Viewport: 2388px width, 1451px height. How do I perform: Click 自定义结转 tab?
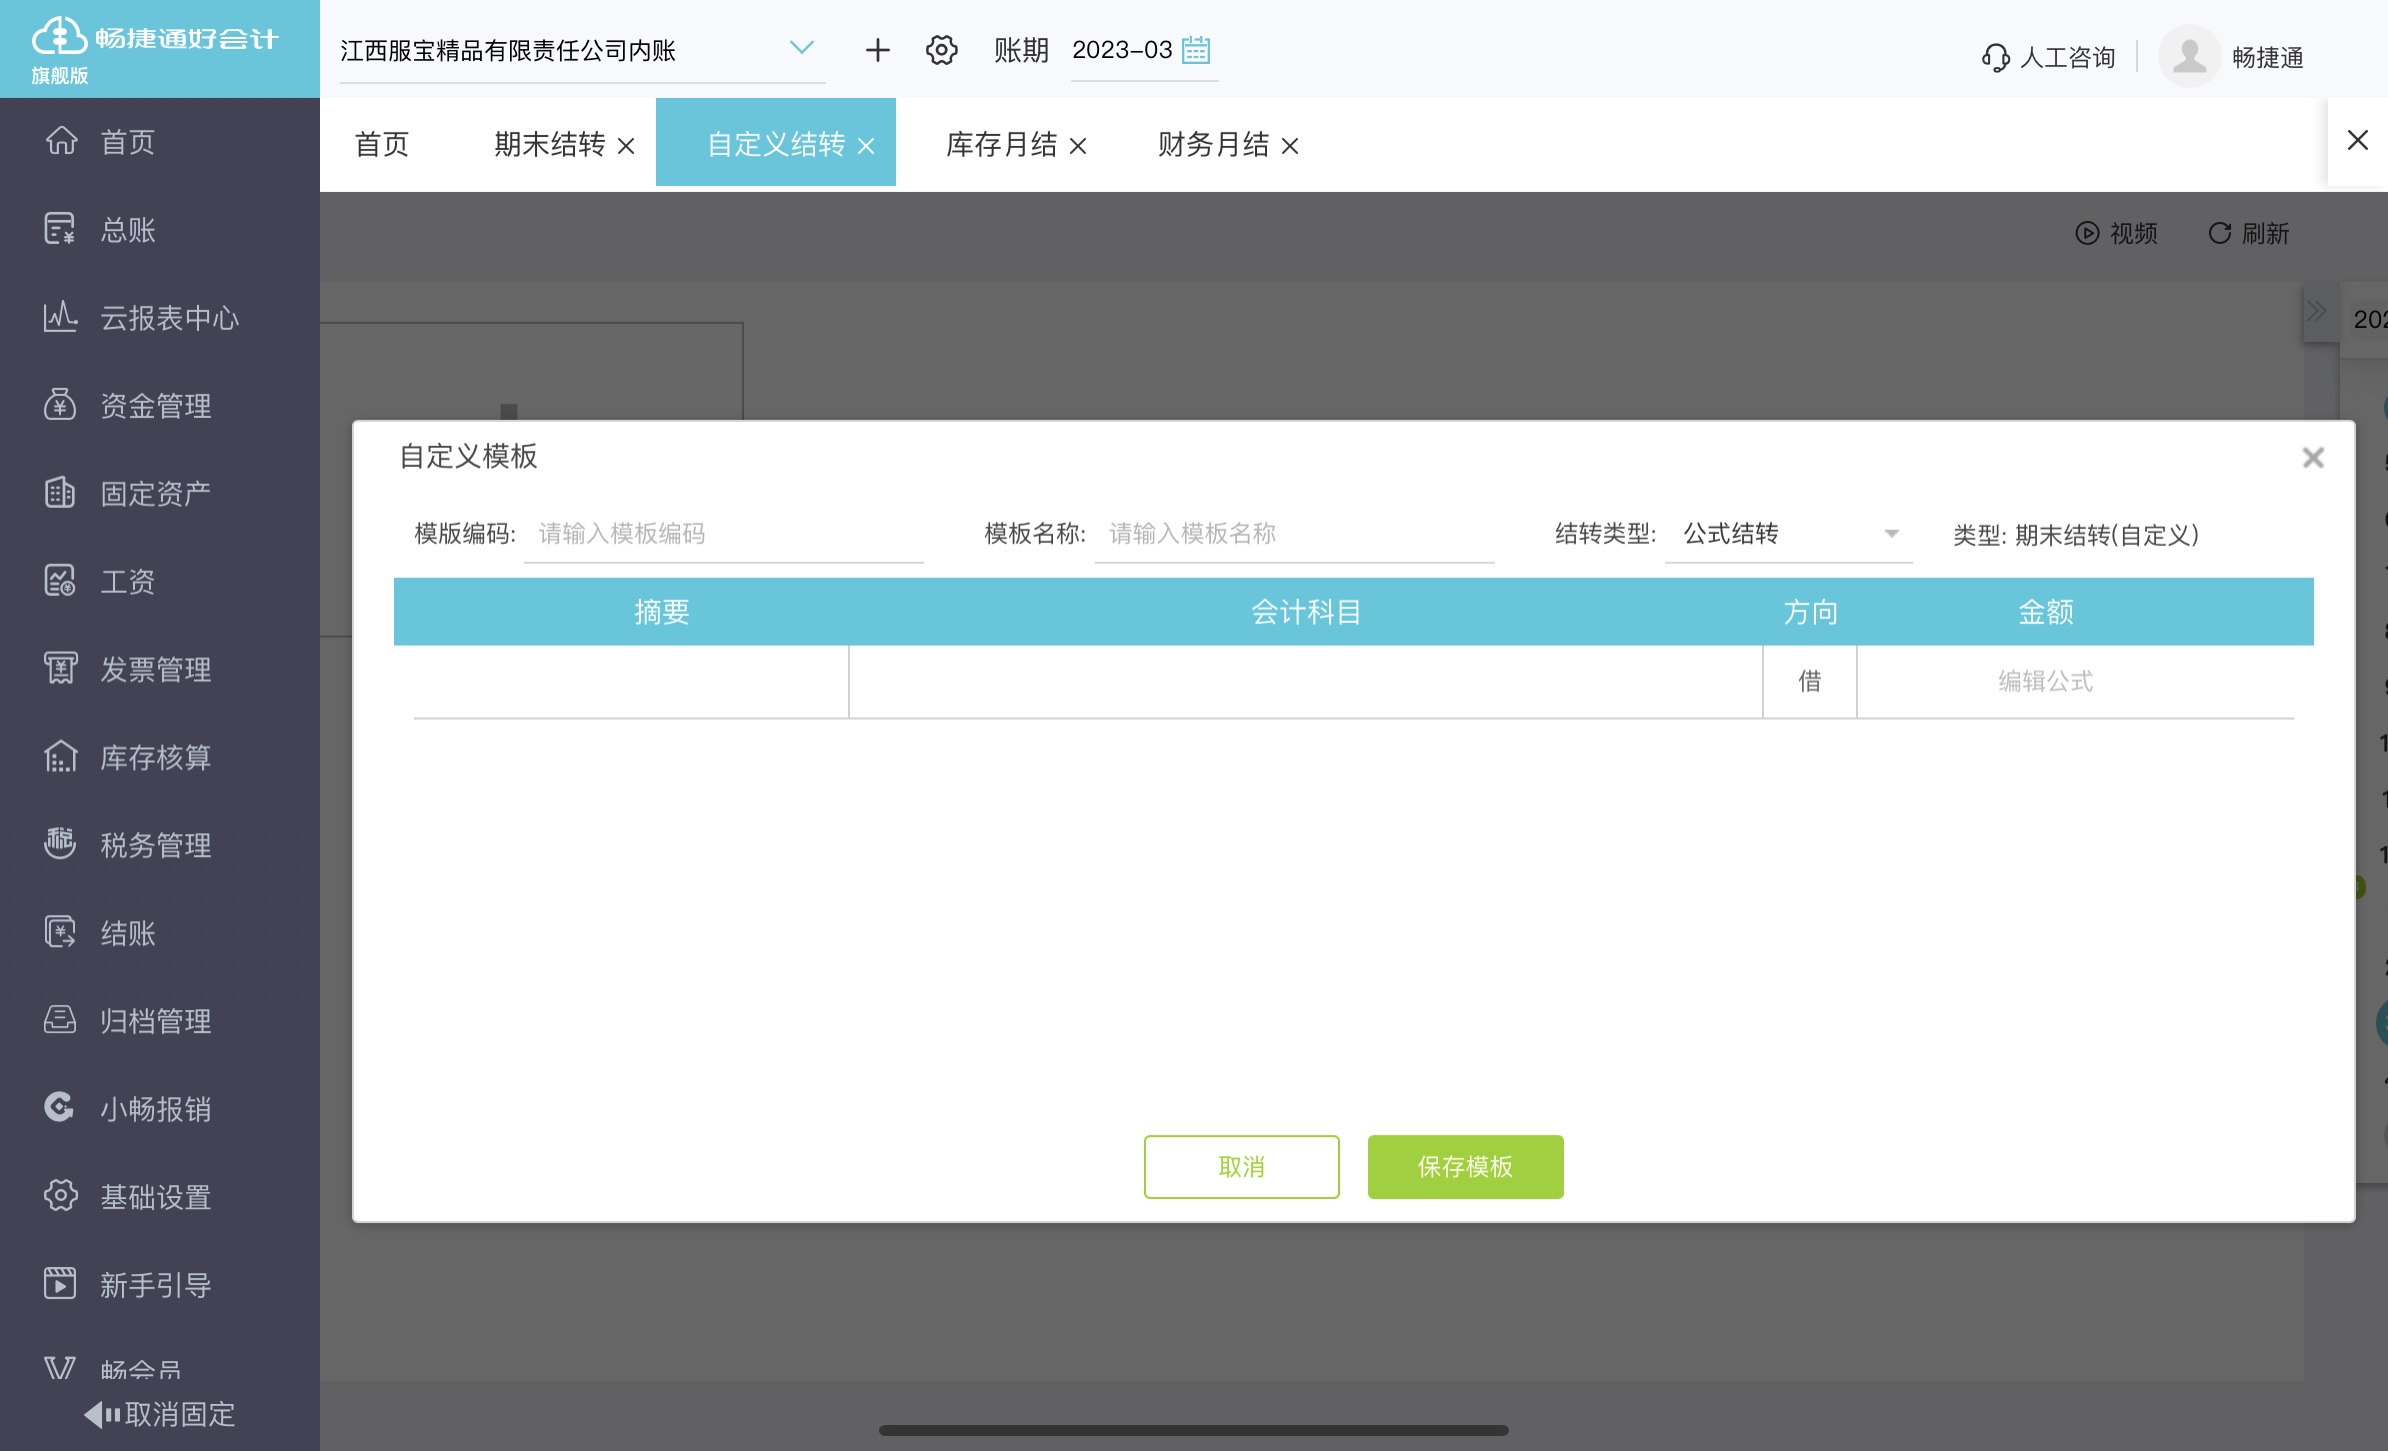coord(774,143)
